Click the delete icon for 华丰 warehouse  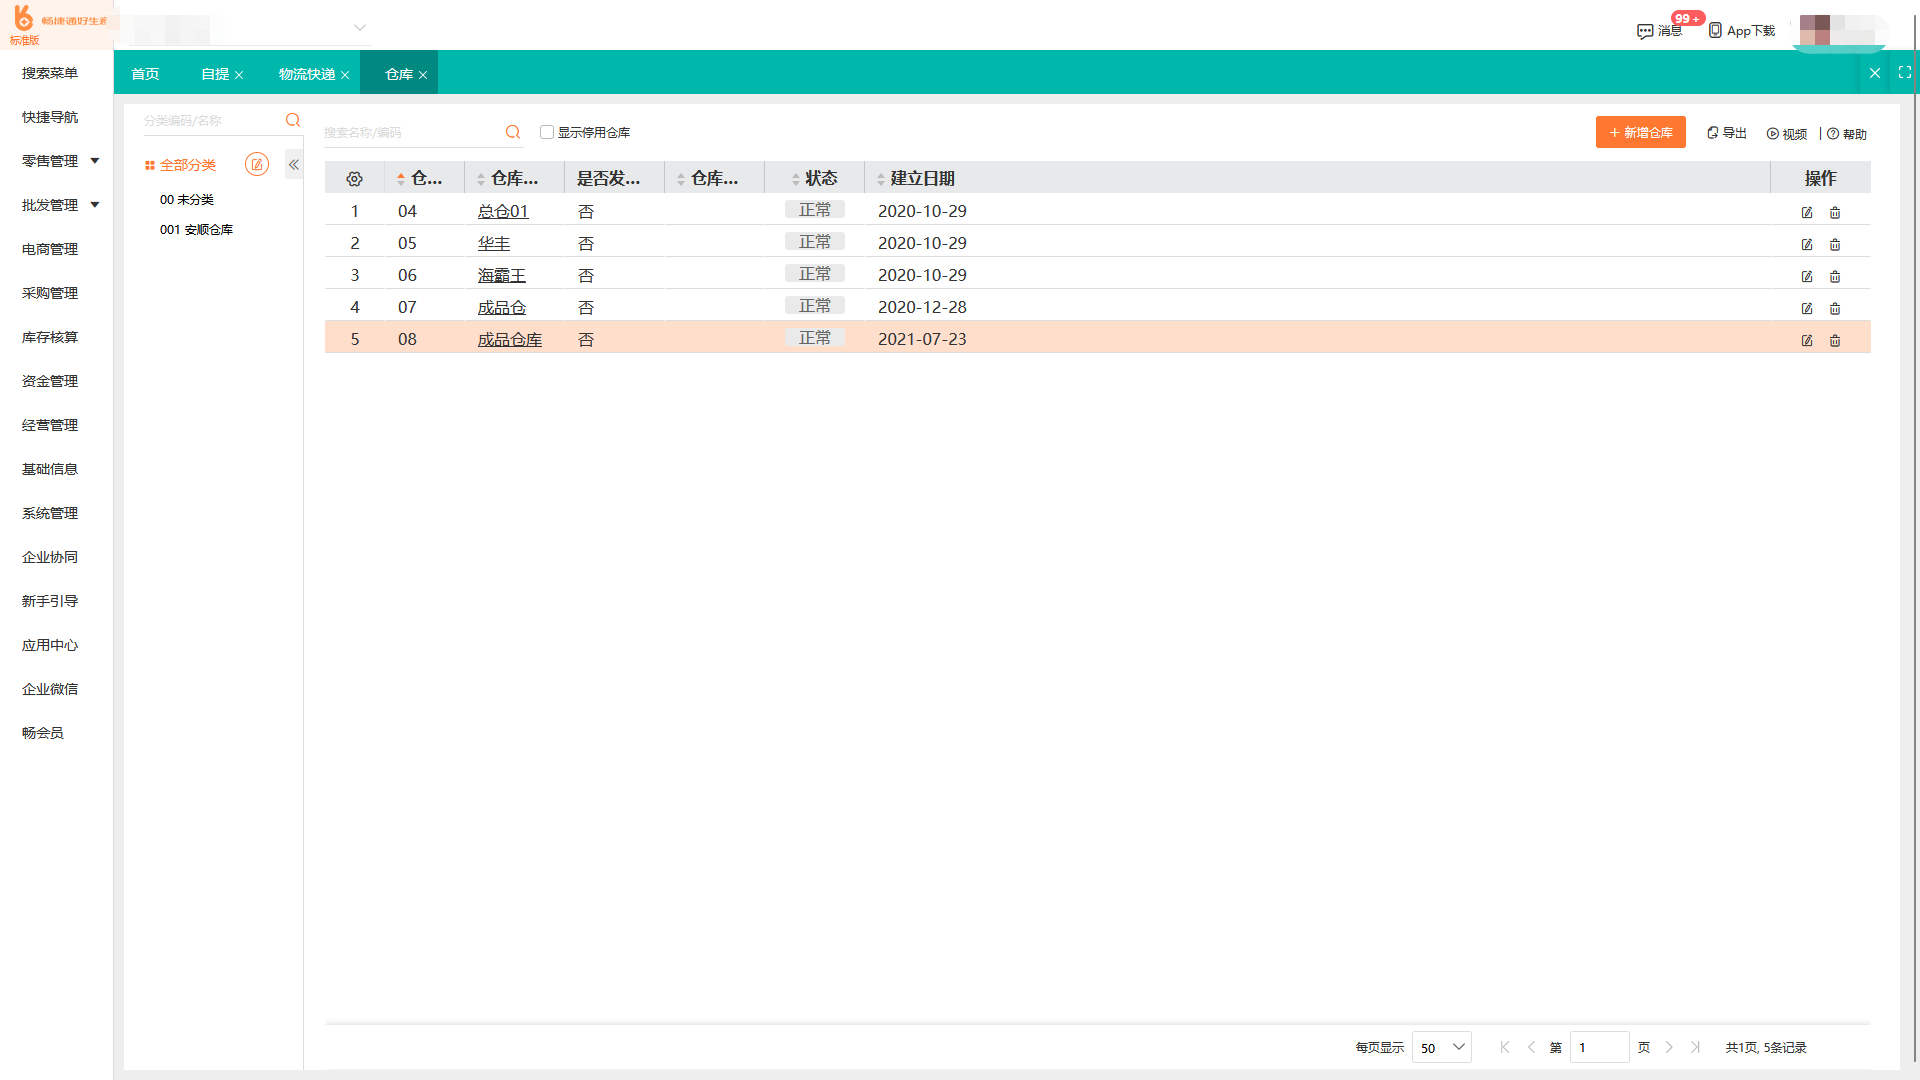(1836, 243)
